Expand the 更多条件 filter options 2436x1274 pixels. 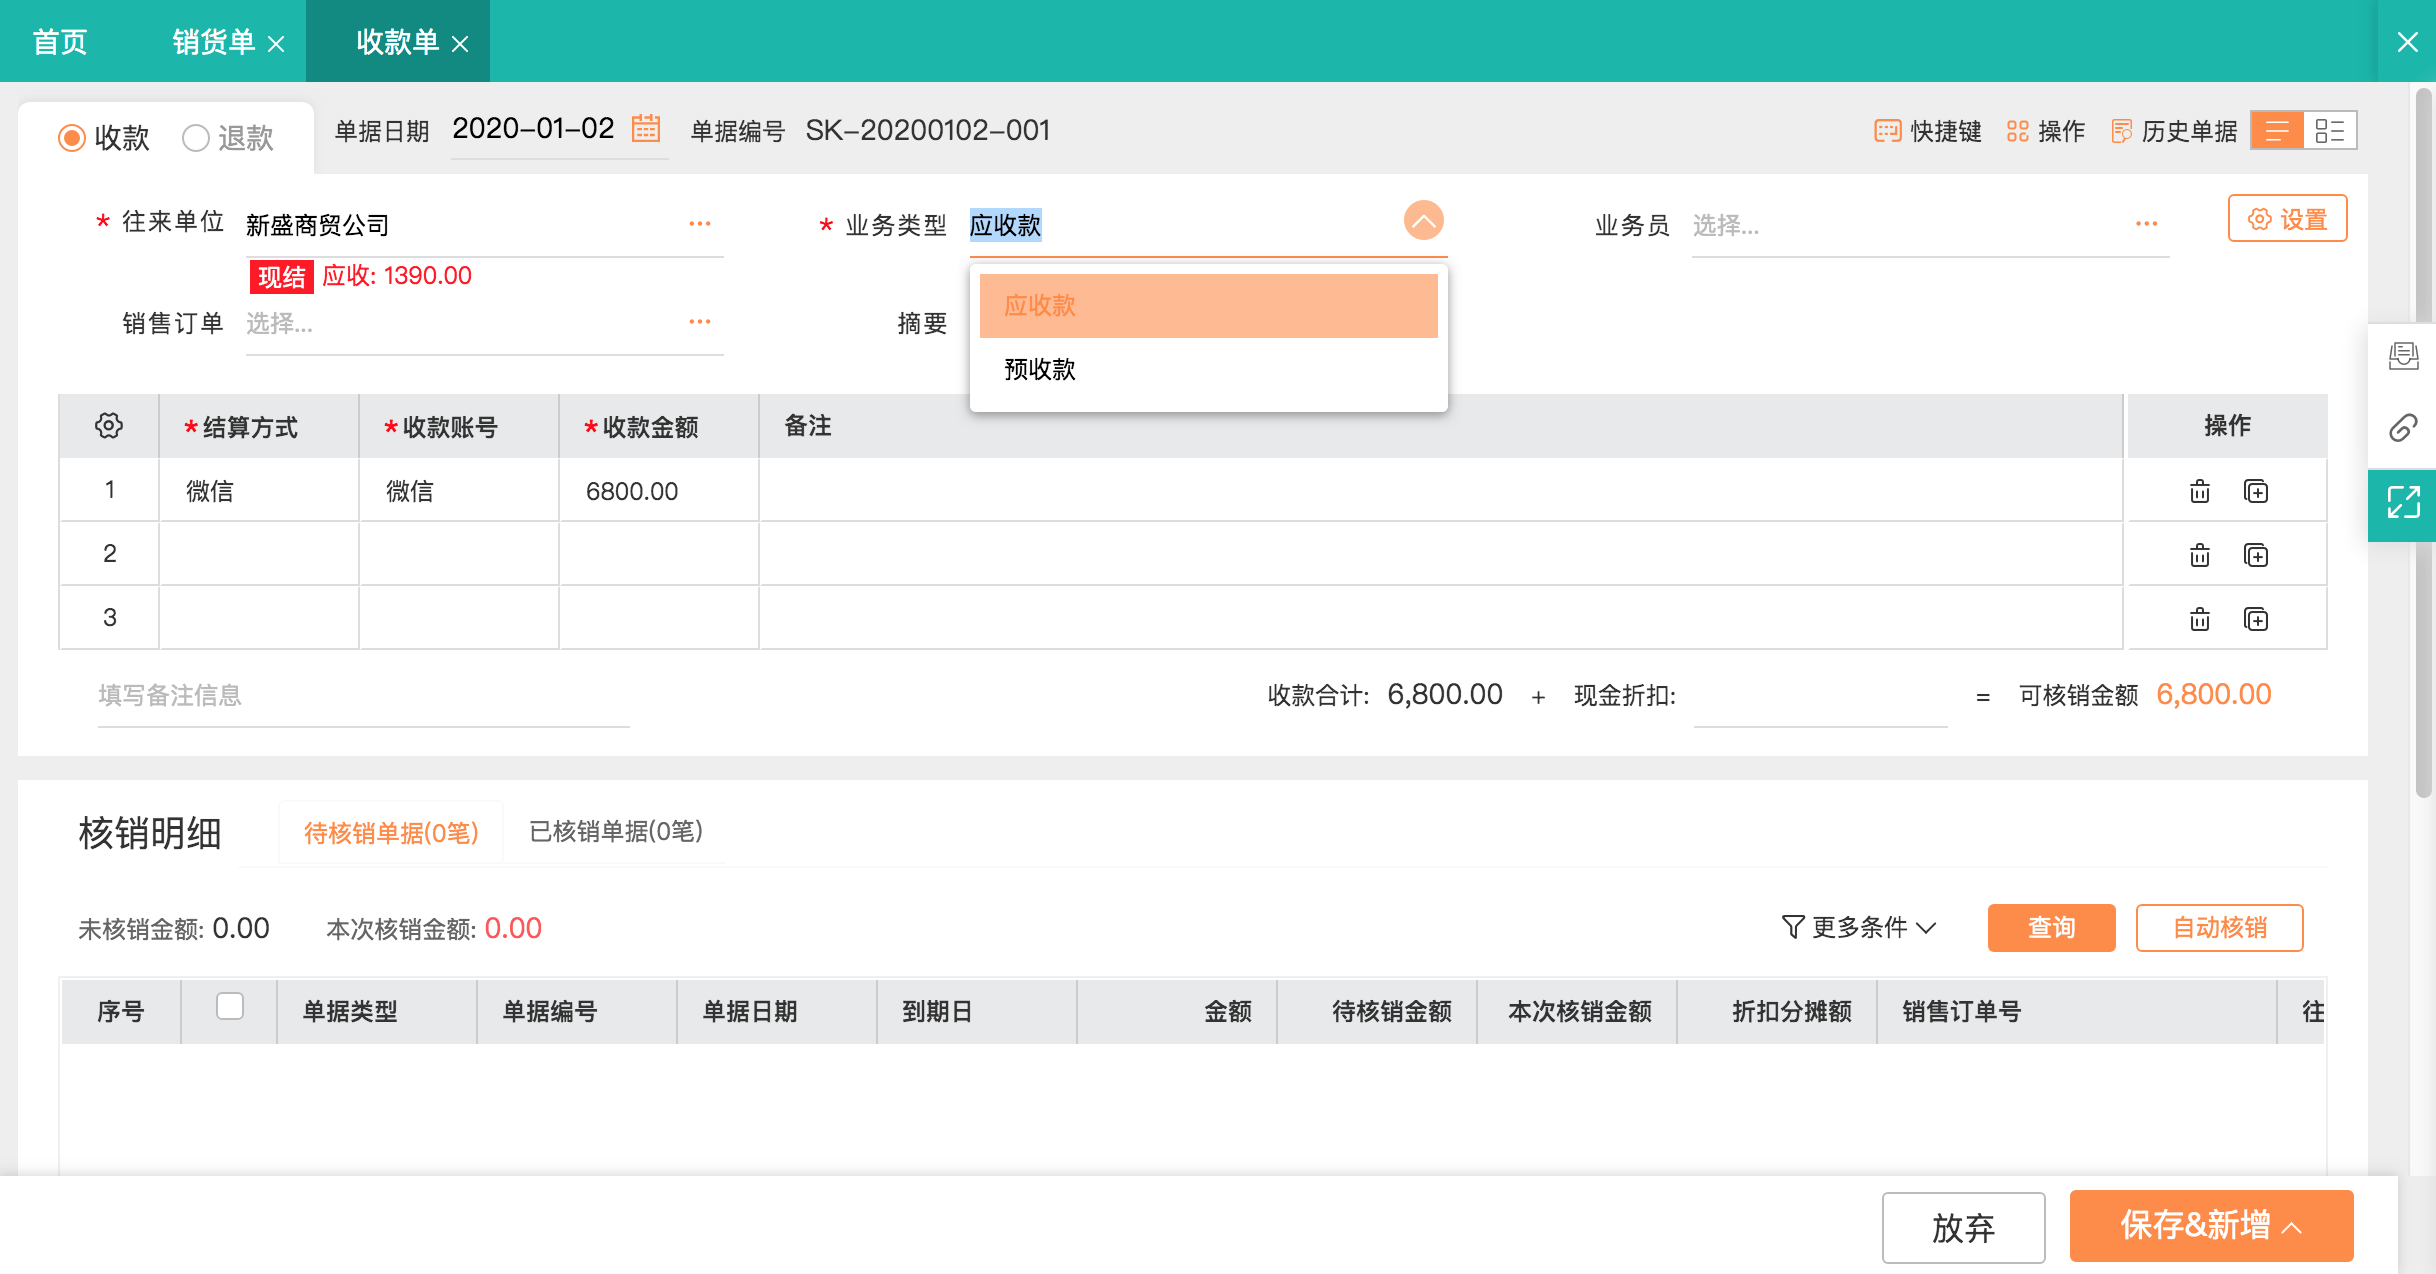[x=1861, y=929]
